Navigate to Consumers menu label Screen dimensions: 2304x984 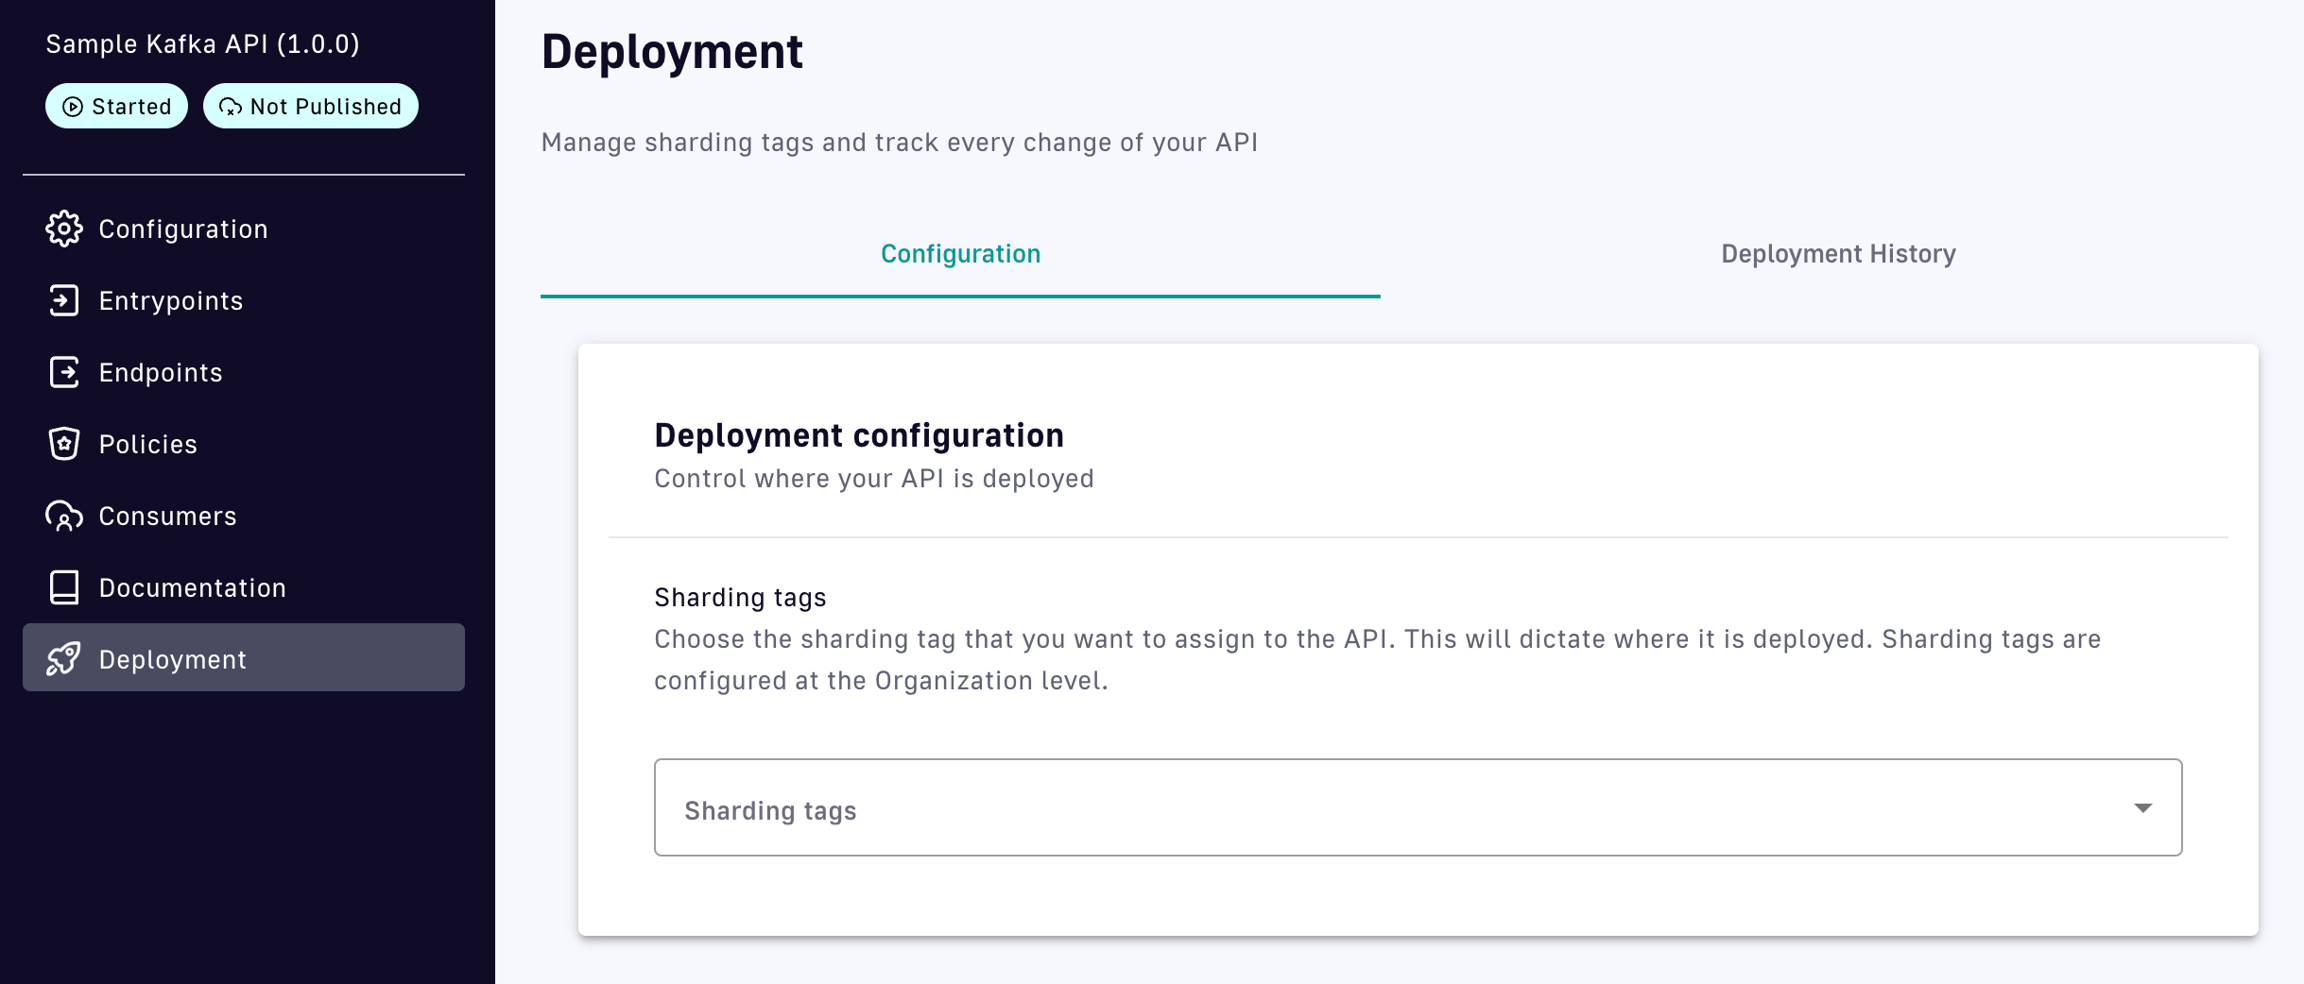pos(168,516)
